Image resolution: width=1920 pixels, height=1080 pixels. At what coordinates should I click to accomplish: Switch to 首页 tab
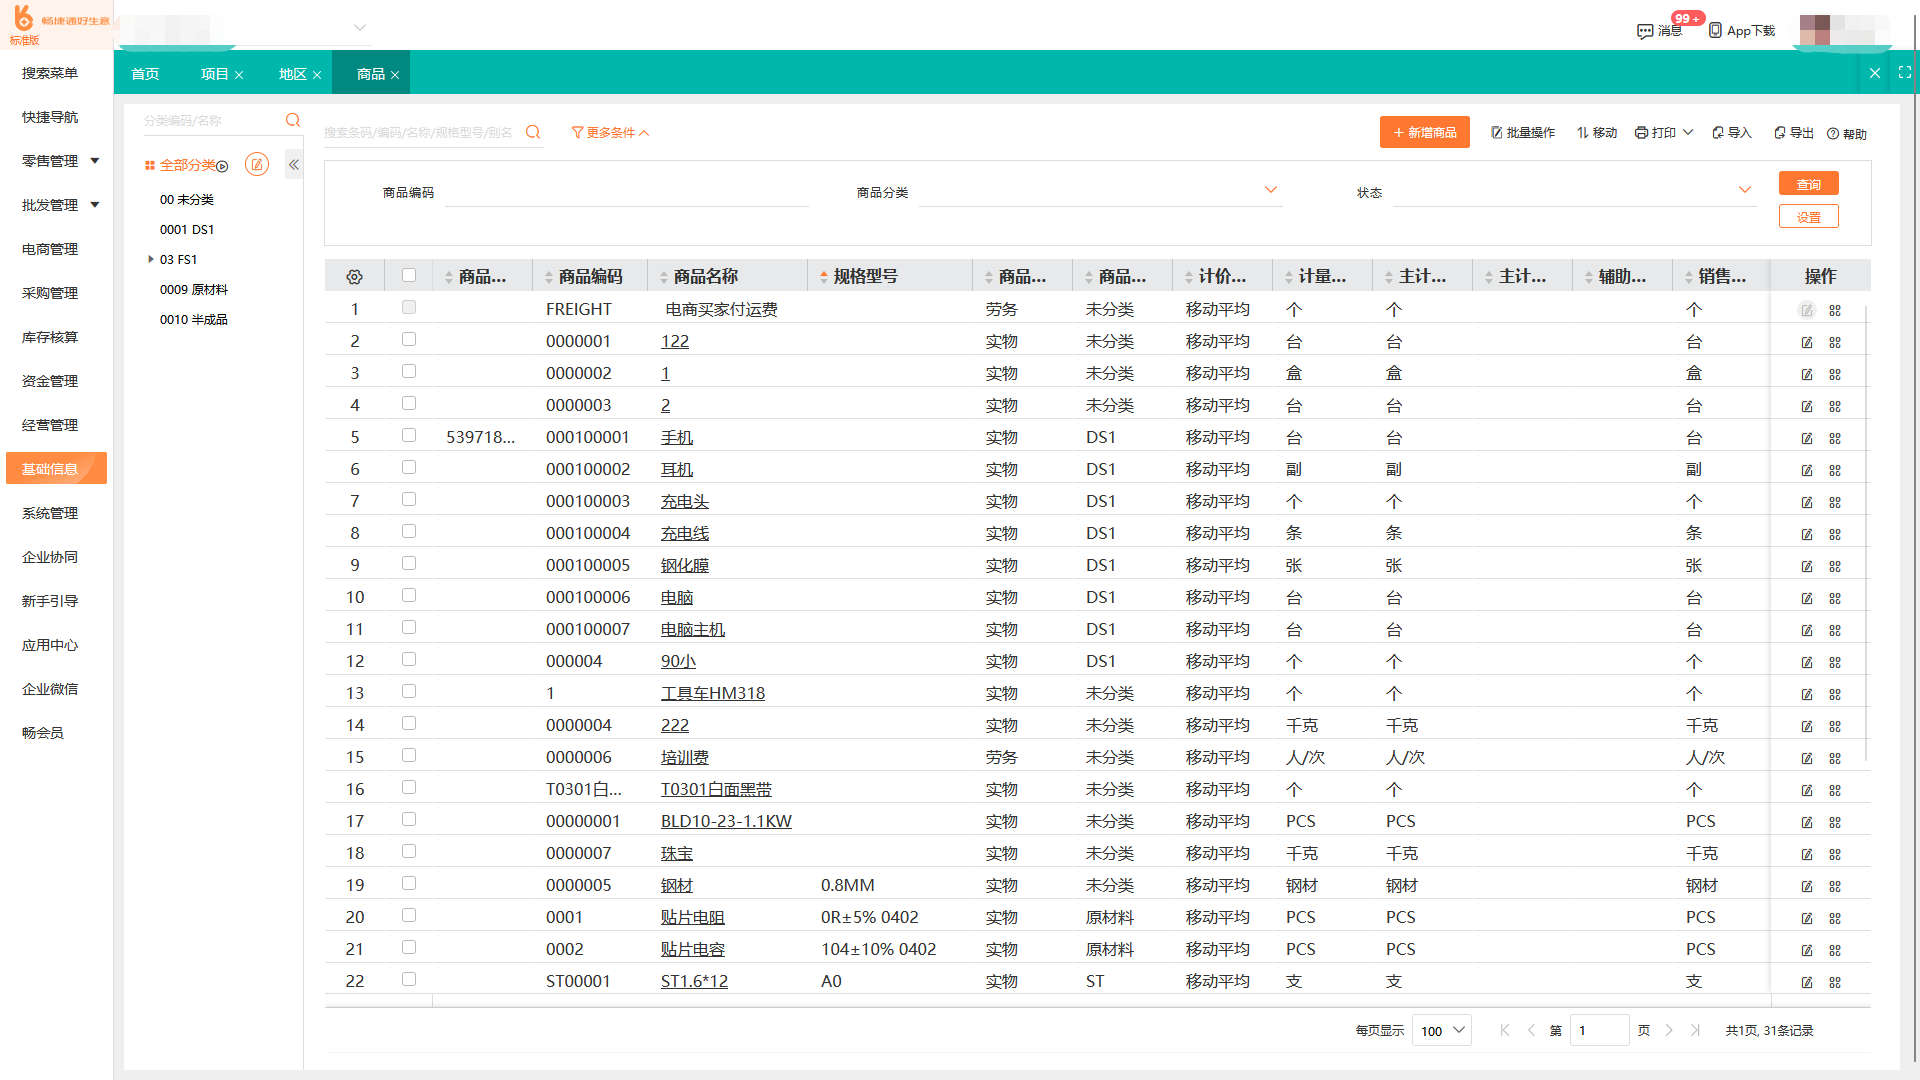(x=145, y=74)
